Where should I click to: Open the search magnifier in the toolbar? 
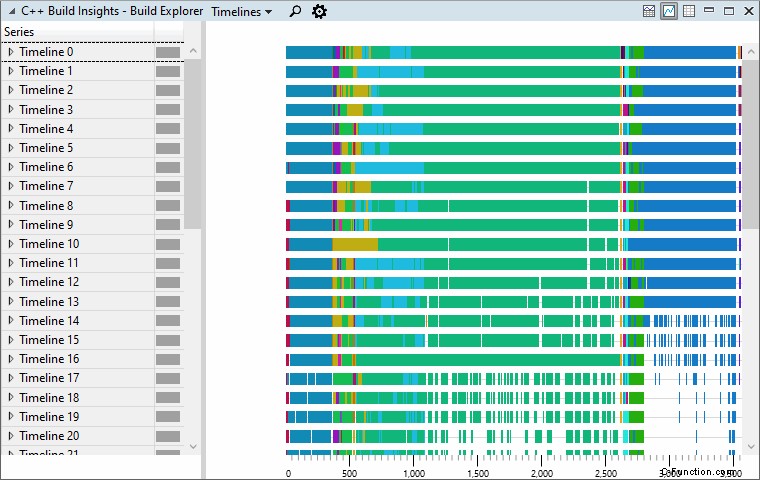[x=295, y=11]
